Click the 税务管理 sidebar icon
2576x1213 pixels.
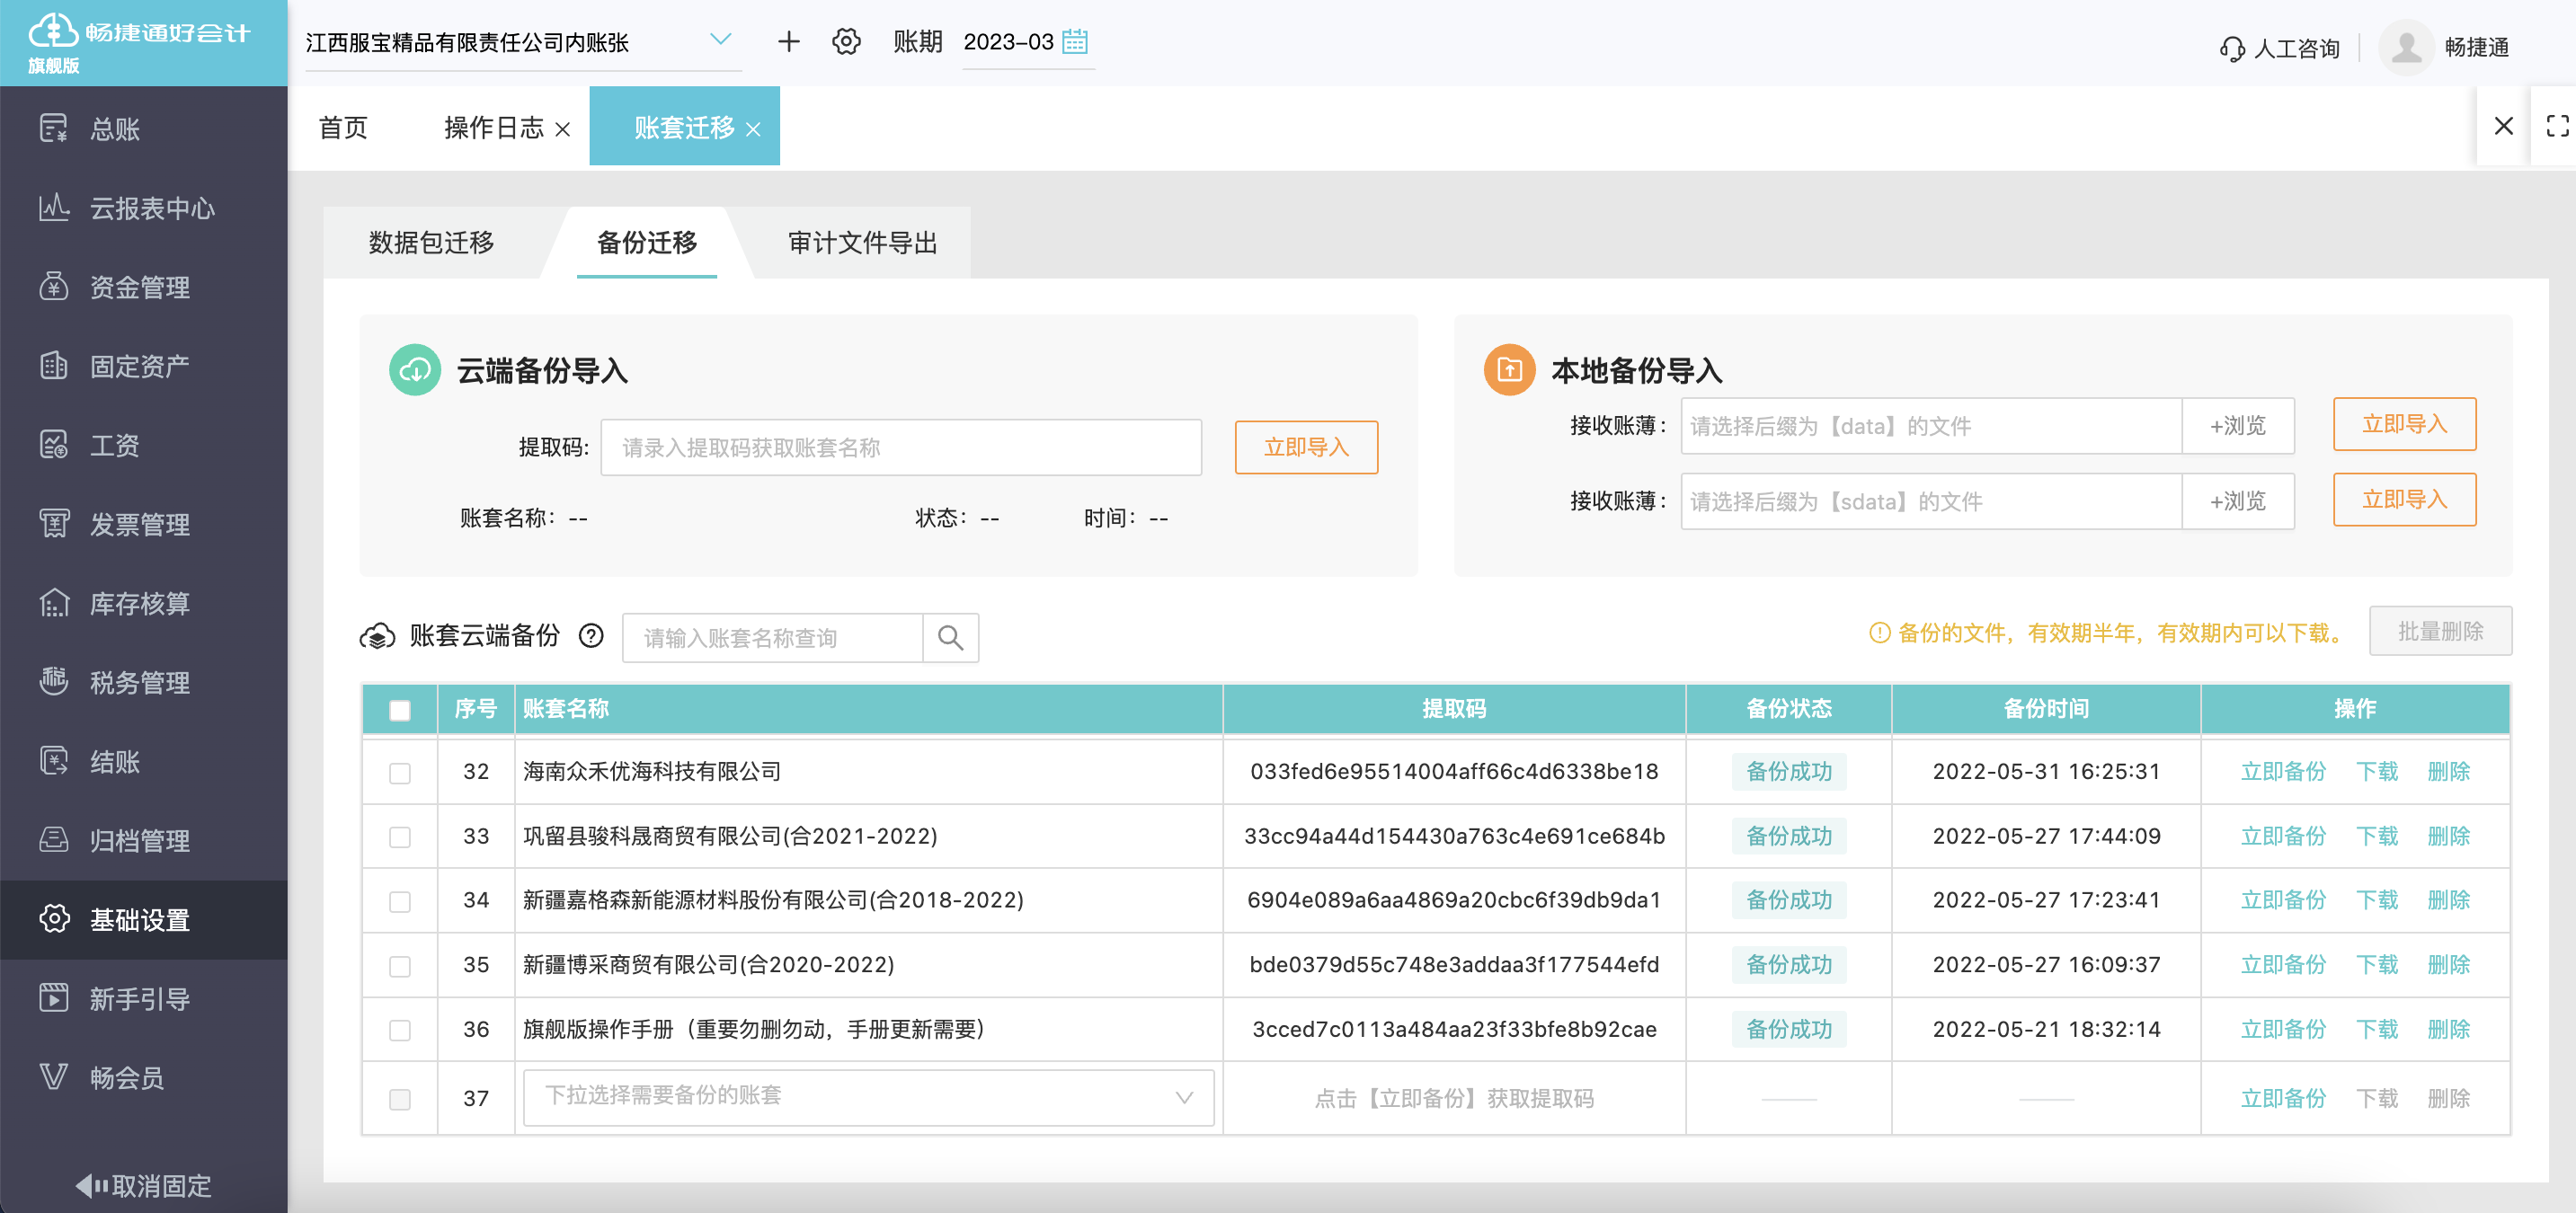pyautogui.click(x=147, y=679)
